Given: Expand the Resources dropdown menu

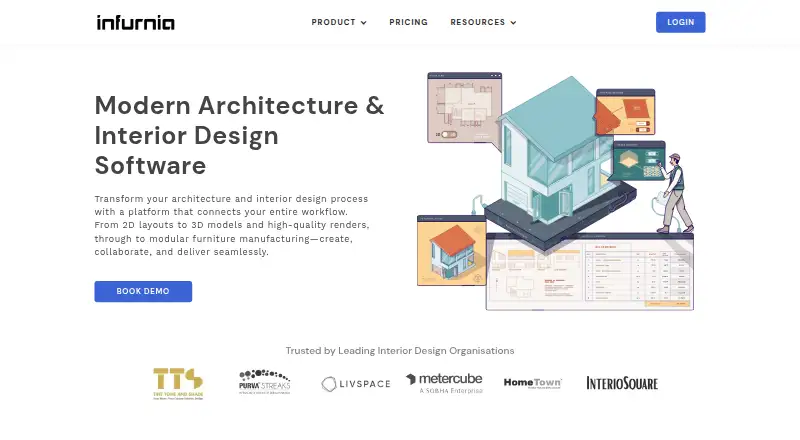Looking at the screenshot, I should pos(483,22).
